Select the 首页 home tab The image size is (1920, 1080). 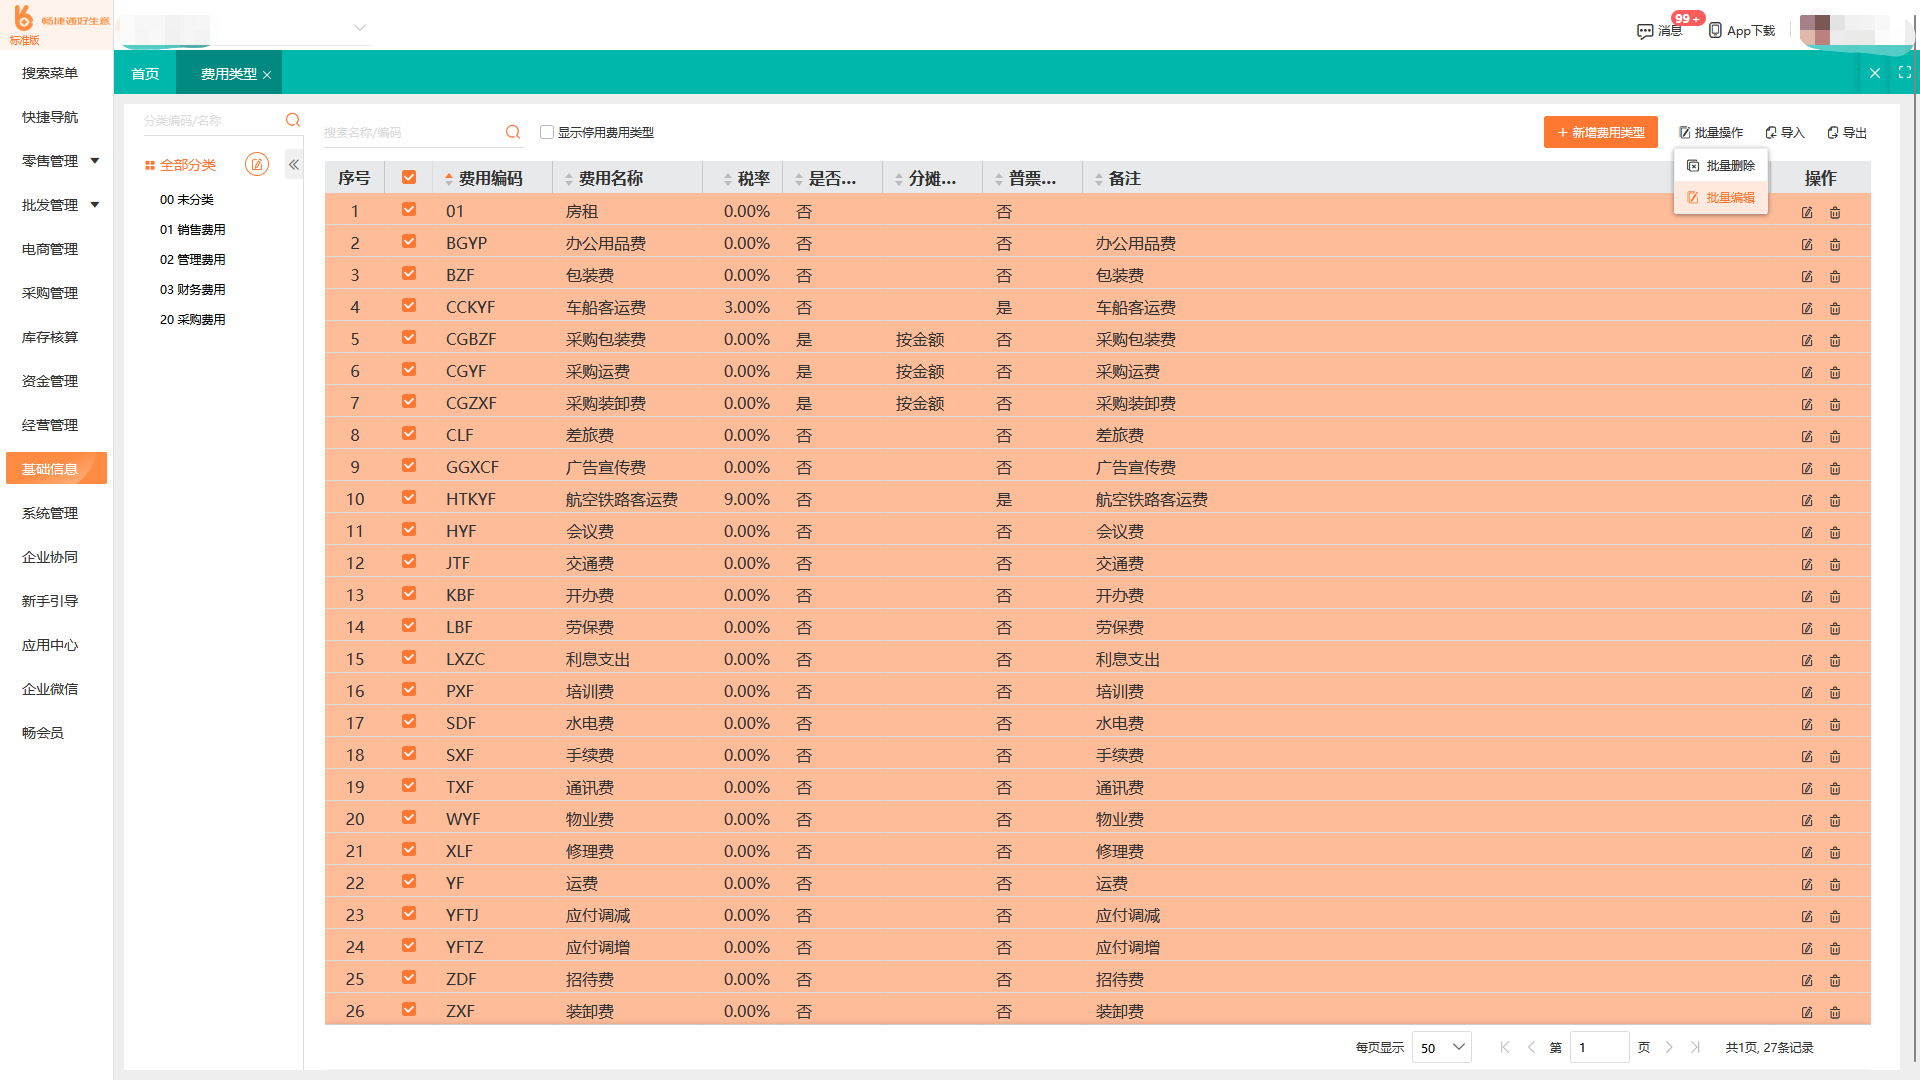(145, 73)
